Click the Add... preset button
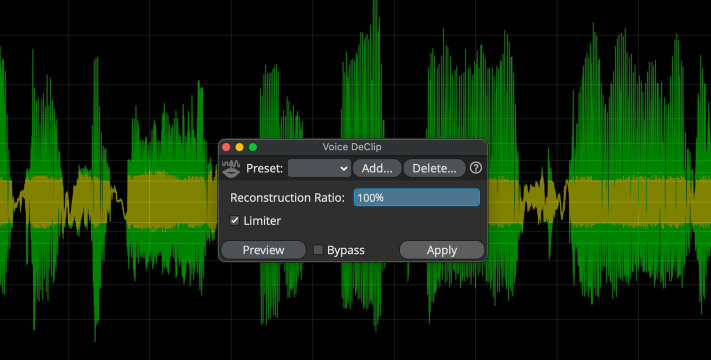The height and width of the screenshot is (360, 711). tap(377, 168)
